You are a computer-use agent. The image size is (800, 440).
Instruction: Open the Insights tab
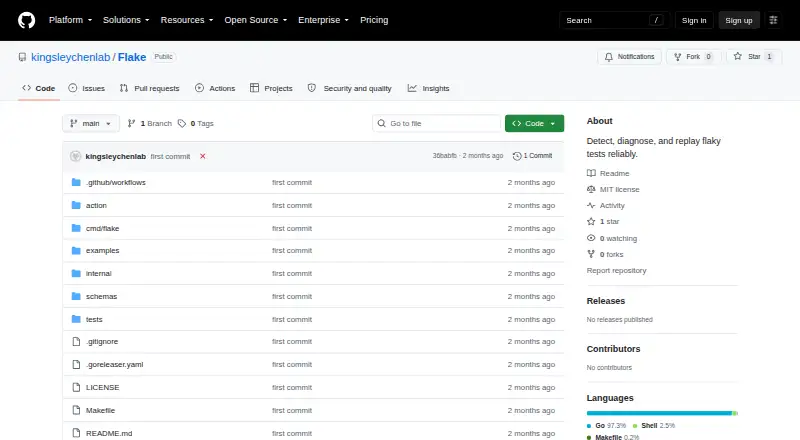coord(429,88)
